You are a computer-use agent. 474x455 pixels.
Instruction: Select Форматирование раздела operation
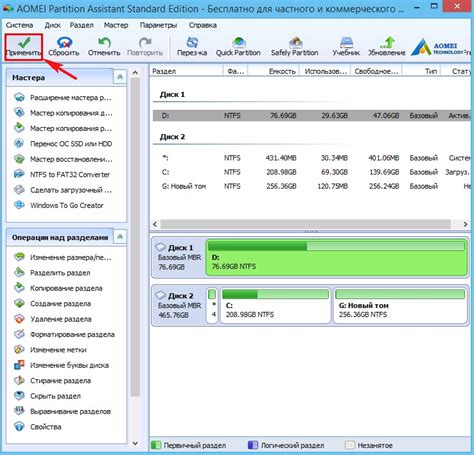coord(64,334)
